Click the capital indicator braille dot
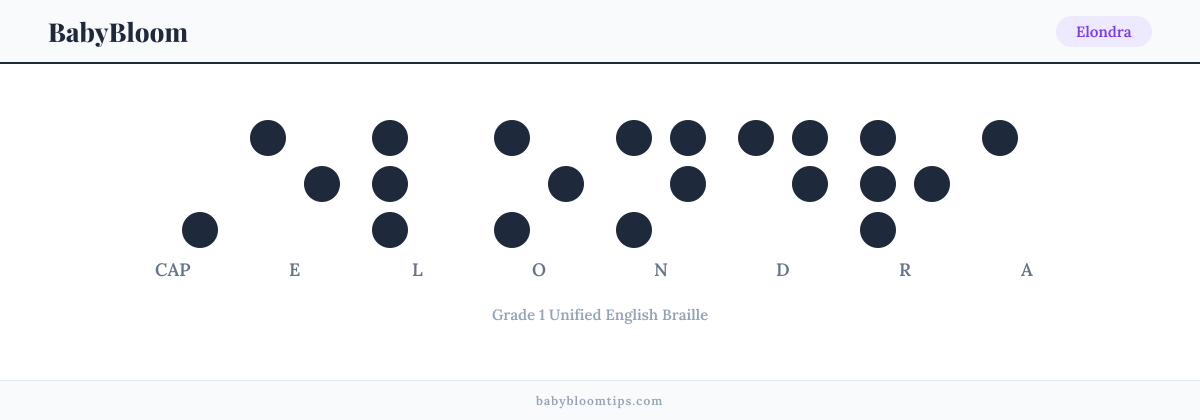The image size is (1200, 420). tap(200, 230)
